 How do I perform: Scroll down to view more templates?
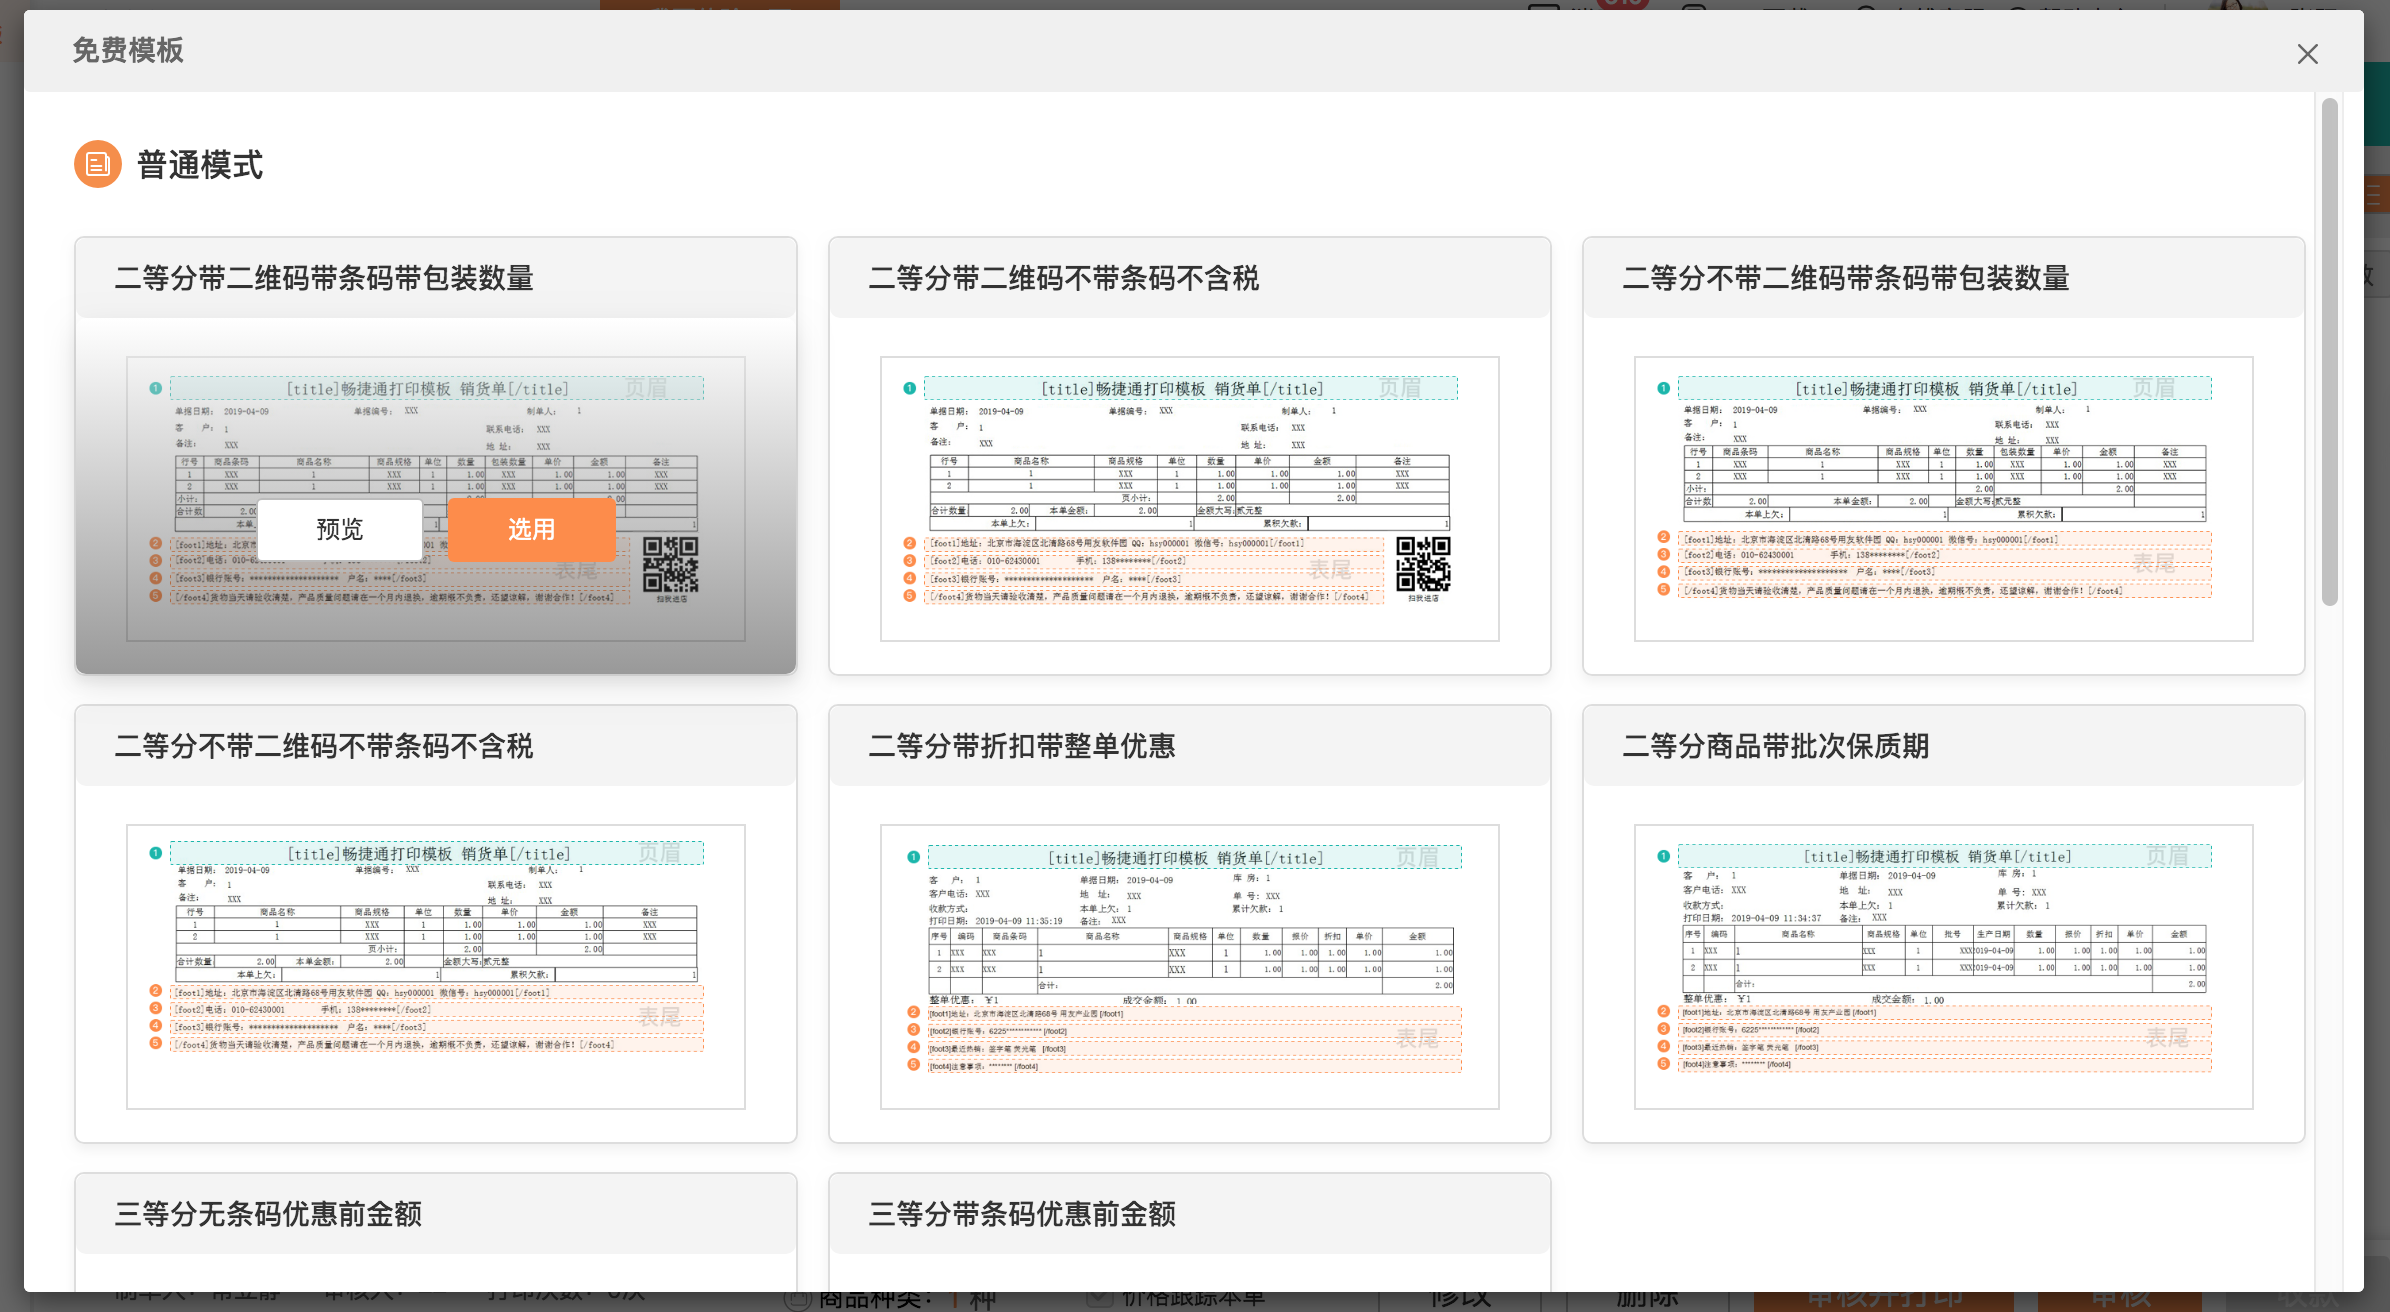(x=2330, y=1050)
